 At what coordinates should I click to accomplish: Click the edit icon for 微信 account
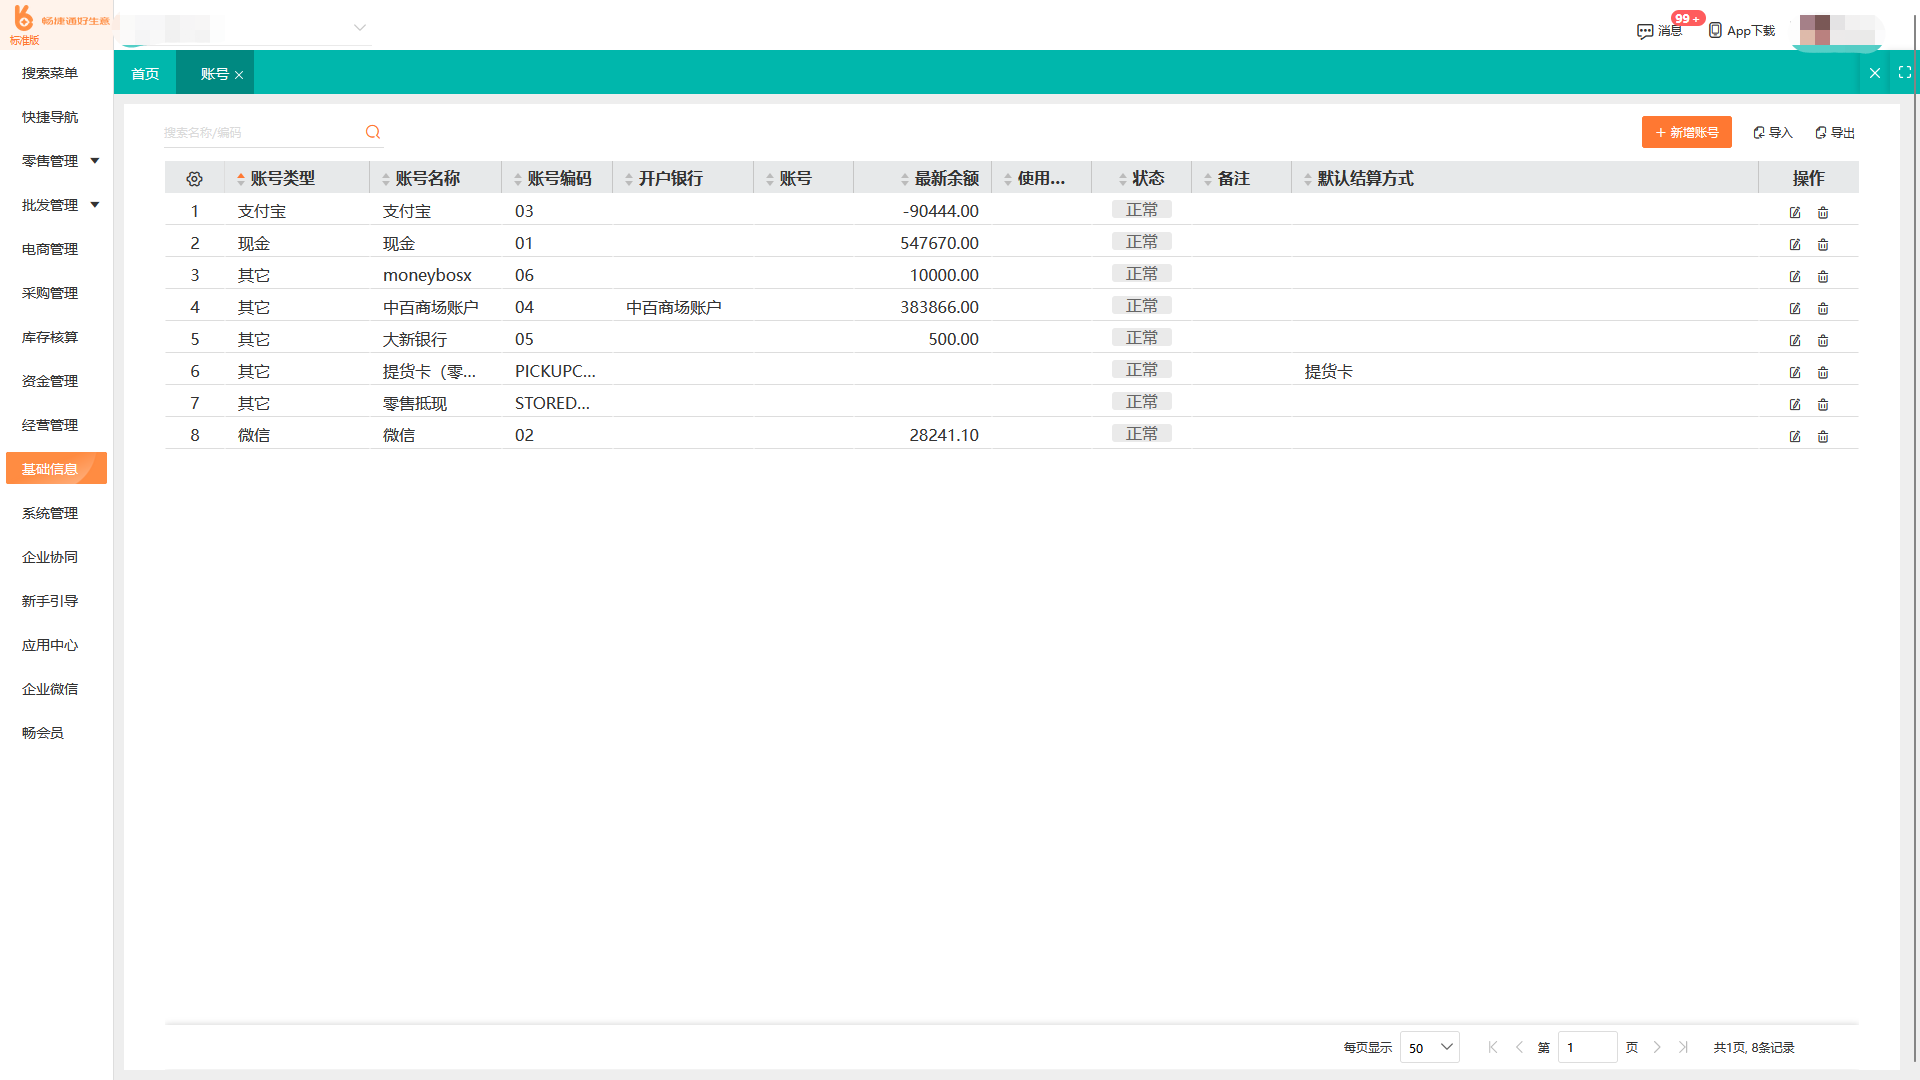(1795, 433)
